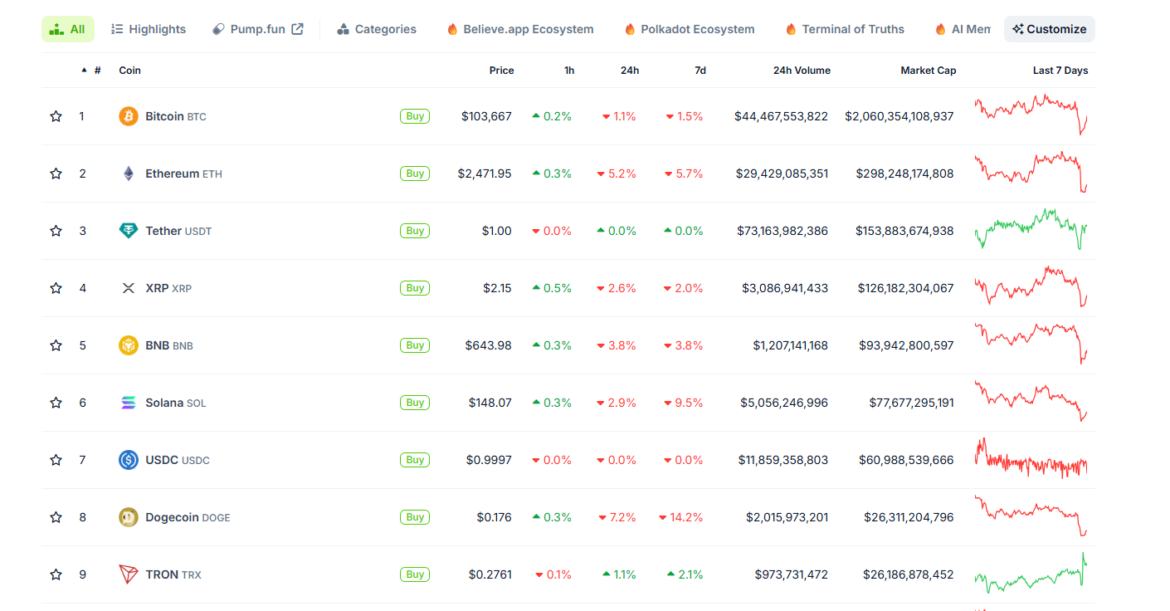
Task: Click the Bitcoin logo icon
Action: click(x=128, y=116)
